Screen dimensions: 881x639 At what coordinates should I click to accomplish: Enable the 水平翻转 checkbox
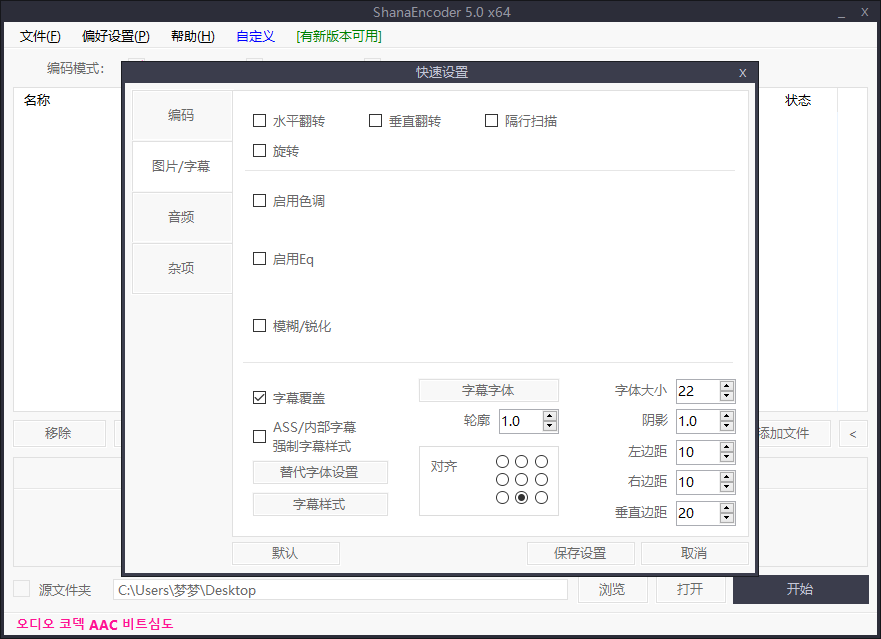[x=258, y=120]
